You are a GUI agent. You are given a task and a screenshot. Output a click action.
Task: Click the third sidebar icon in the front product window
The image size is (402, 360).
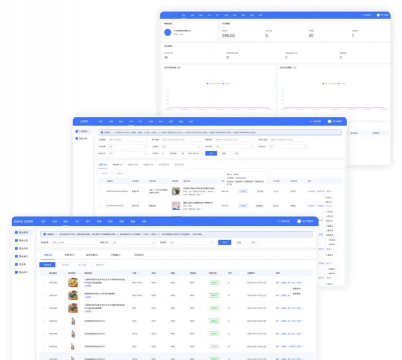[x=16, y=248]
